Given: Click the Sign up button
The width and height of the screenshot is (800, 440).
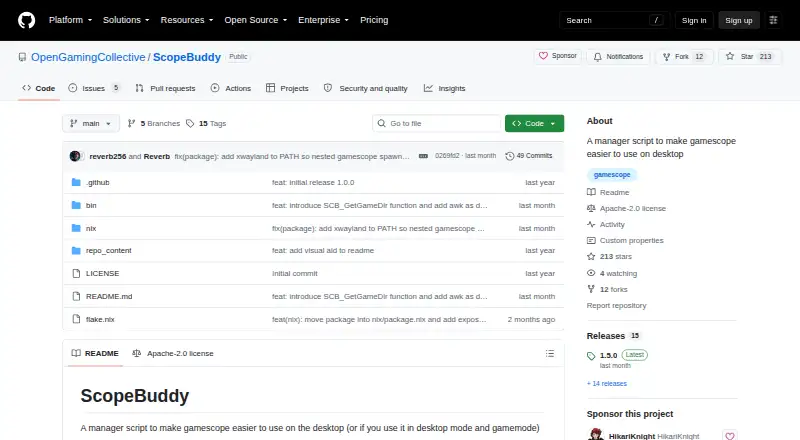Looking at the screenshot, I should pos(739,20).
